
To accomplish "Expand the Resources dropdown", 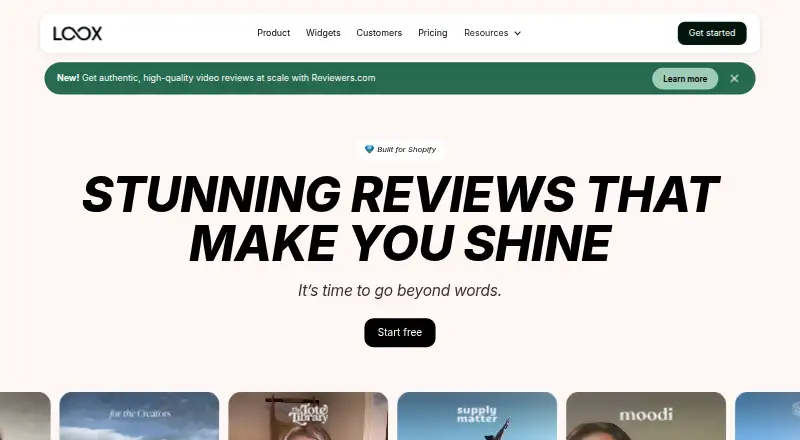I will click(492, 33).
